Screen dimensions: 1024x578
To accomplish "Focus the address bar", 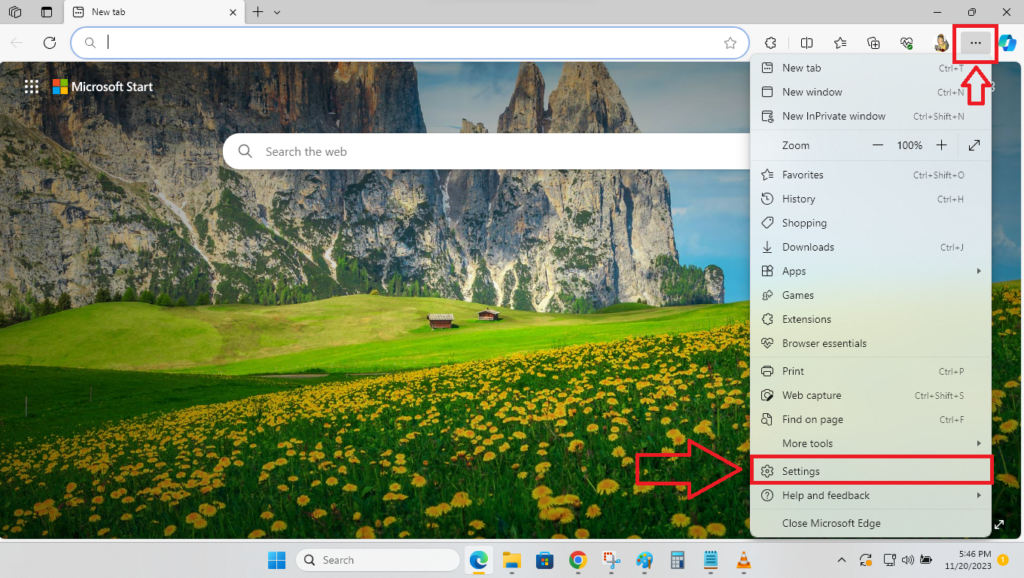I will [409, 43].
